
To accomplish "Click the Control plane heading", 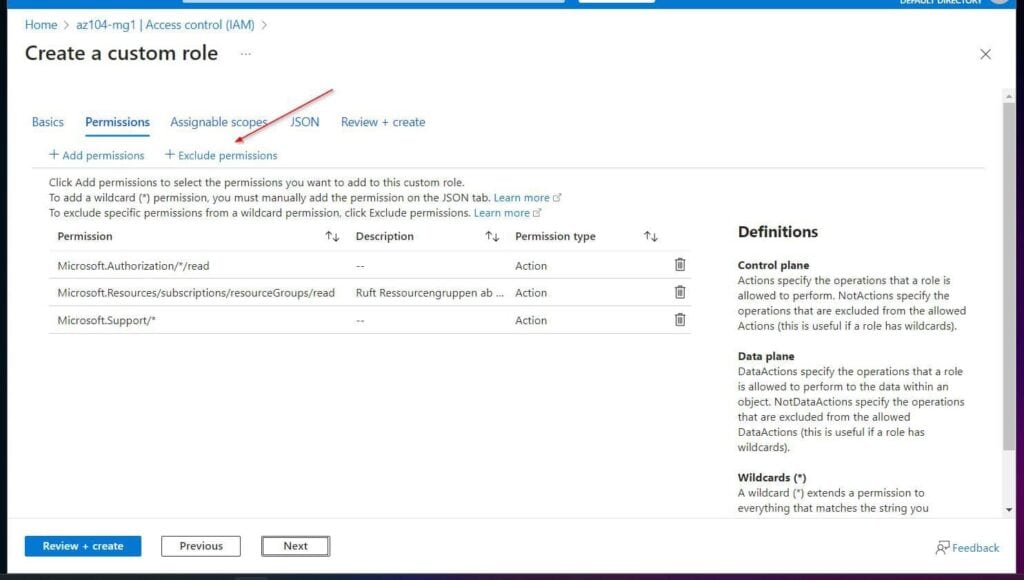I will (x=773, y=265).
